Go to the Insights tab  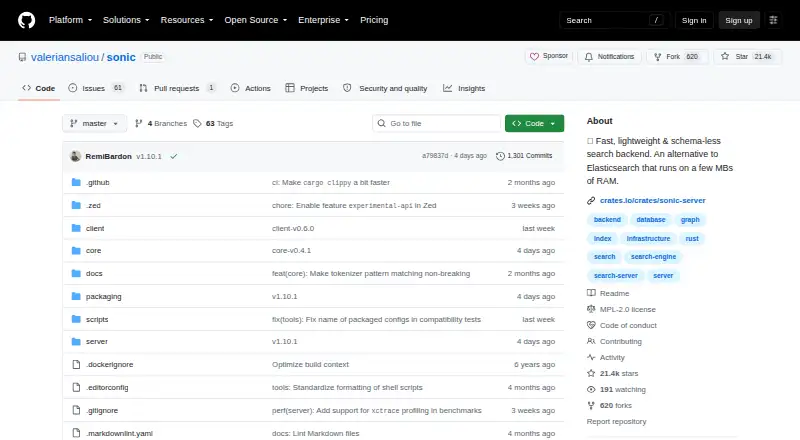point(464,88)
